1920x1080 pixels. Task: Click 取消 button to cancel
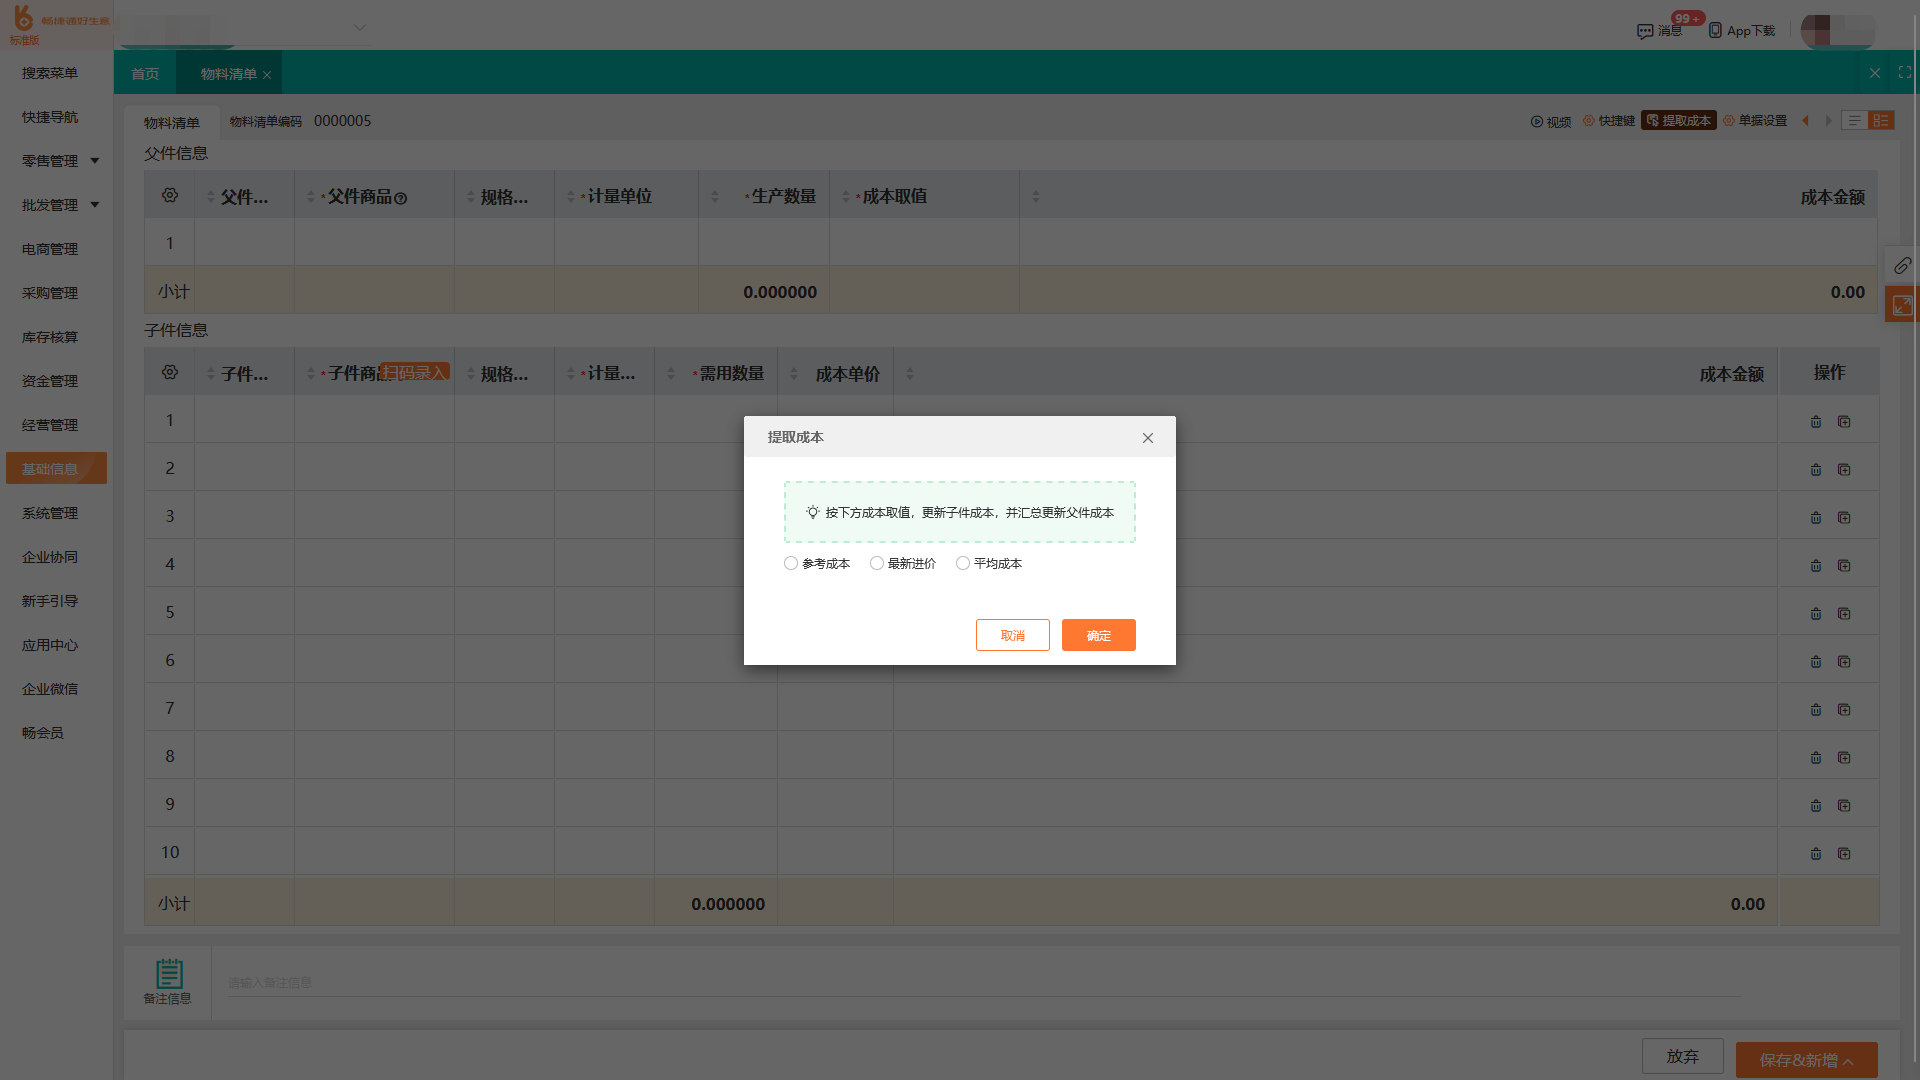click(x=1014, y=634)
